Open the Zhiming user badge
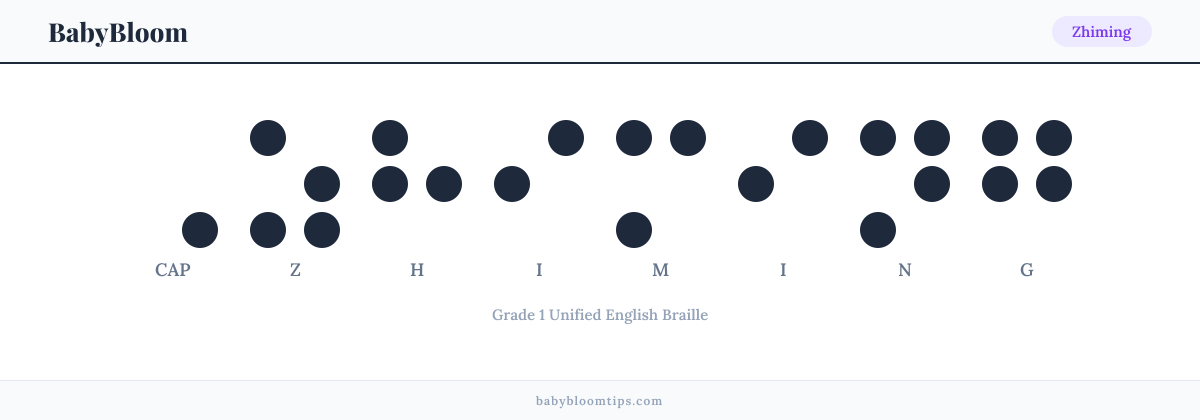 [x=1101, y=32]
